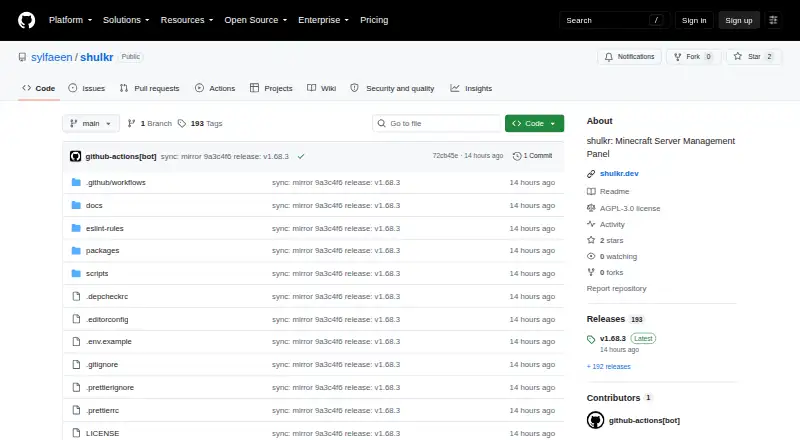This screenshot has height=440, width=800.
Task: Click the link icon next to shulkr.dev
Action: tap(591, 174)
